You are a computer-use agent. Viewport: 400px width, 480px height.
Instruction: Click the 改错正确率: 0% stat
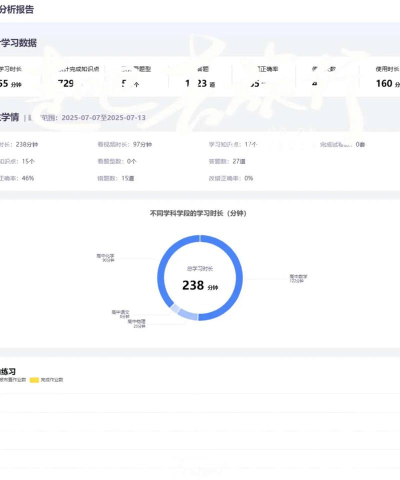click(231, 178)
